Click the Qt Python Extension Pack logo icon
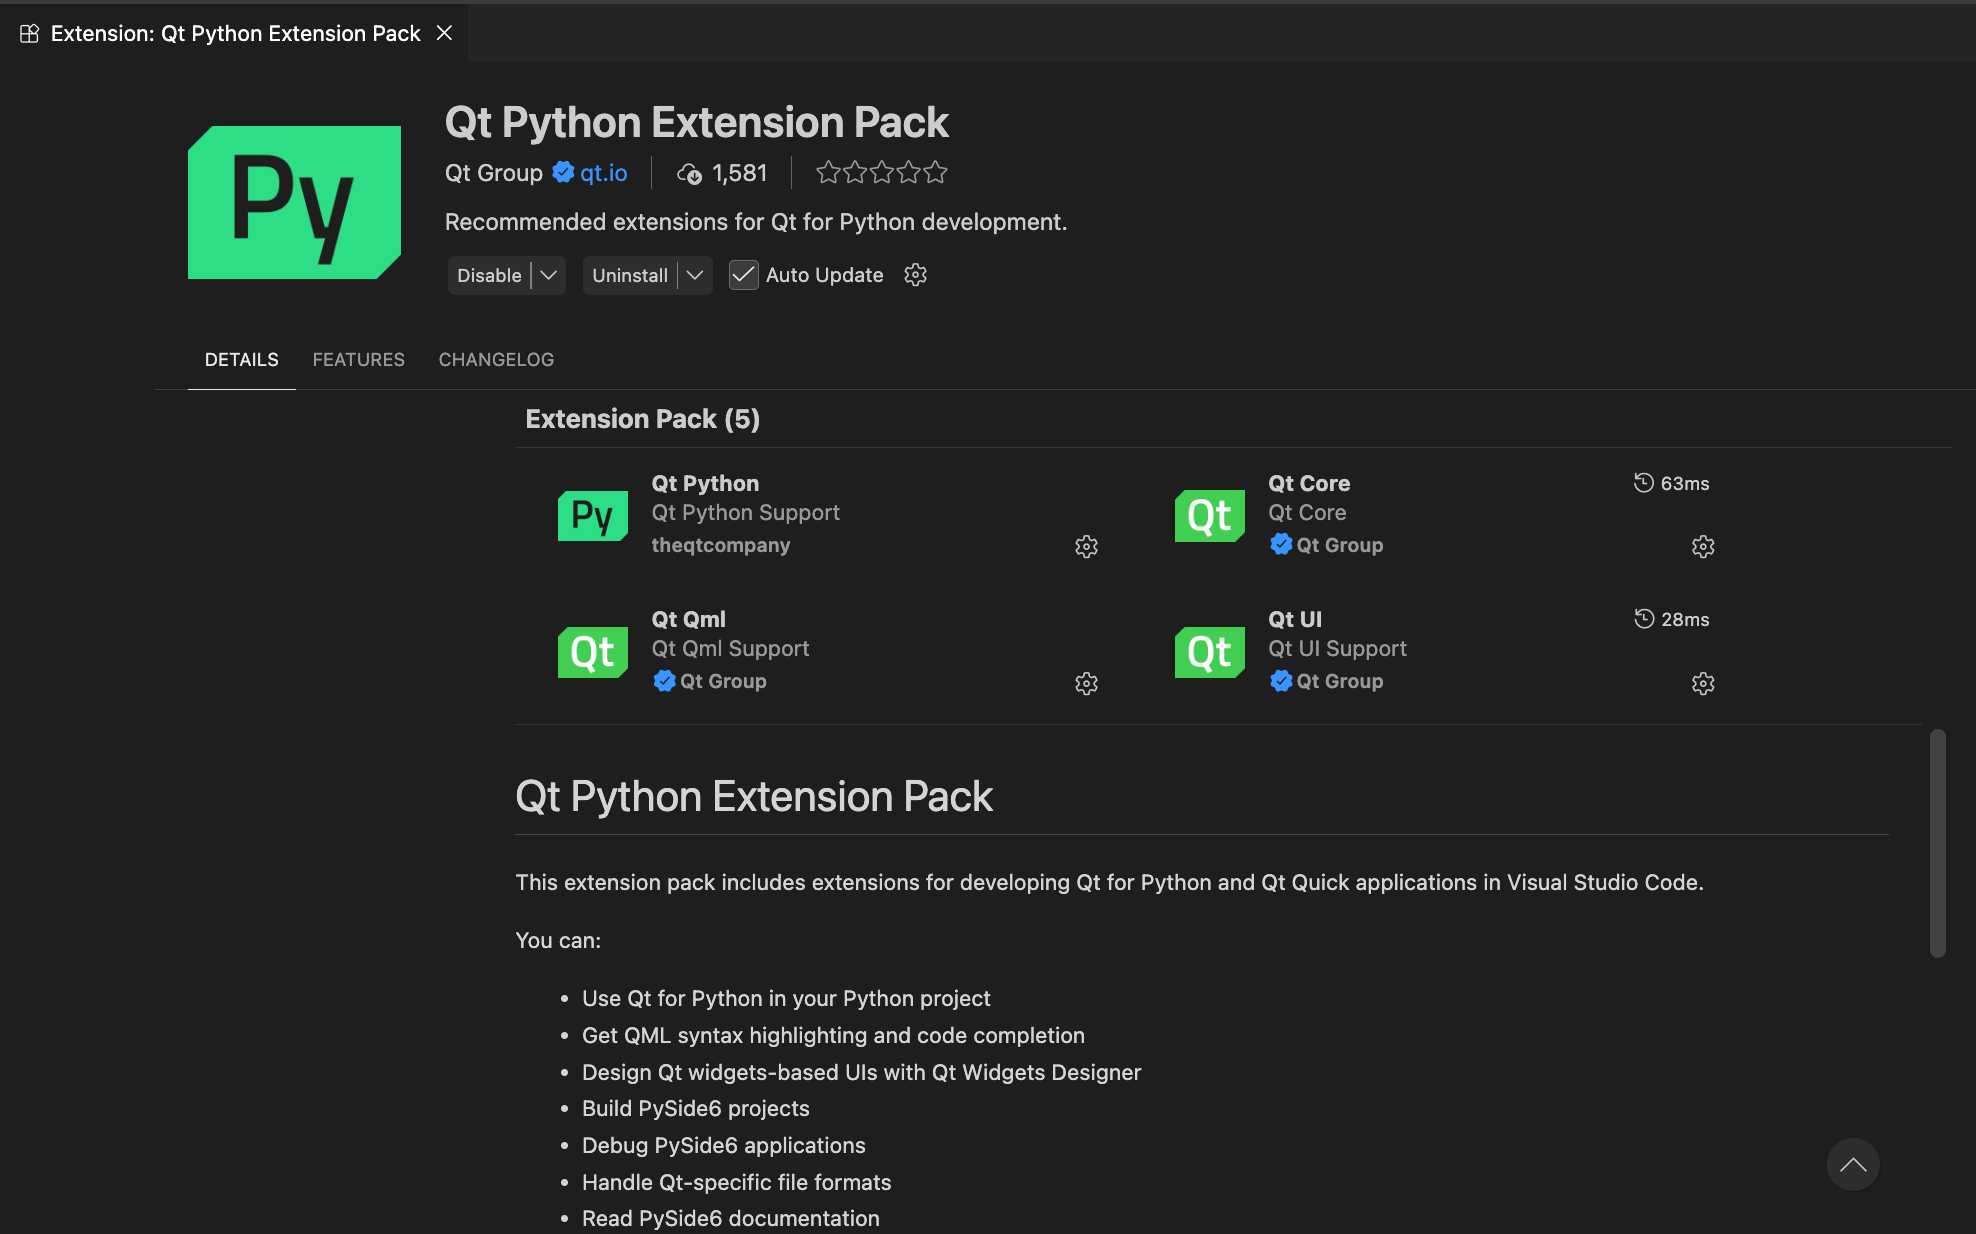The width and height of the screenshot is (1976, 1234). coord(293,202)
